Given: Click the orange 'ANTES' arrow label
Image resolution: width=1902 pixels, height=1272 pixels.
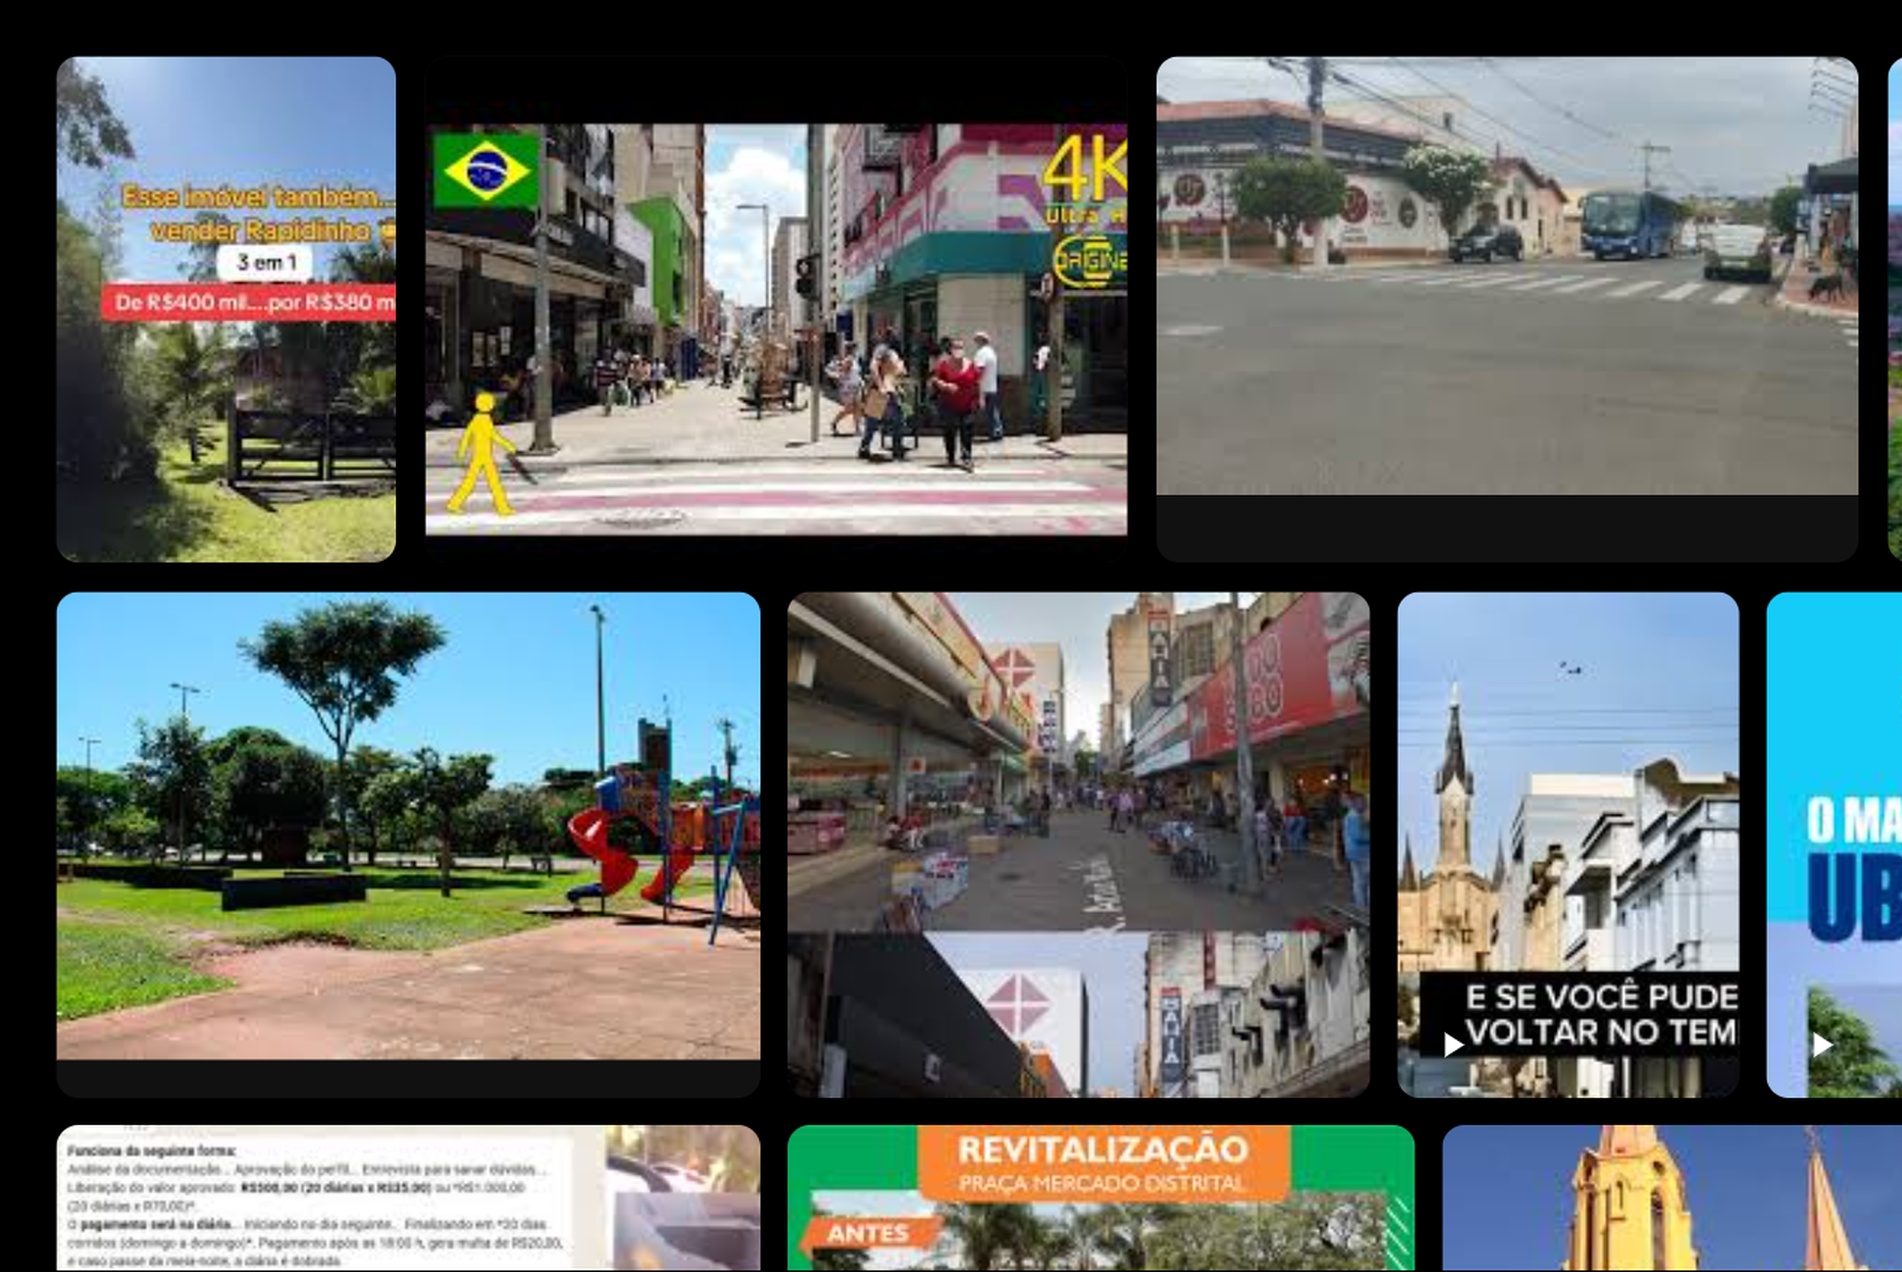Looking at the screenshot, I should [x=868, y=1234].
